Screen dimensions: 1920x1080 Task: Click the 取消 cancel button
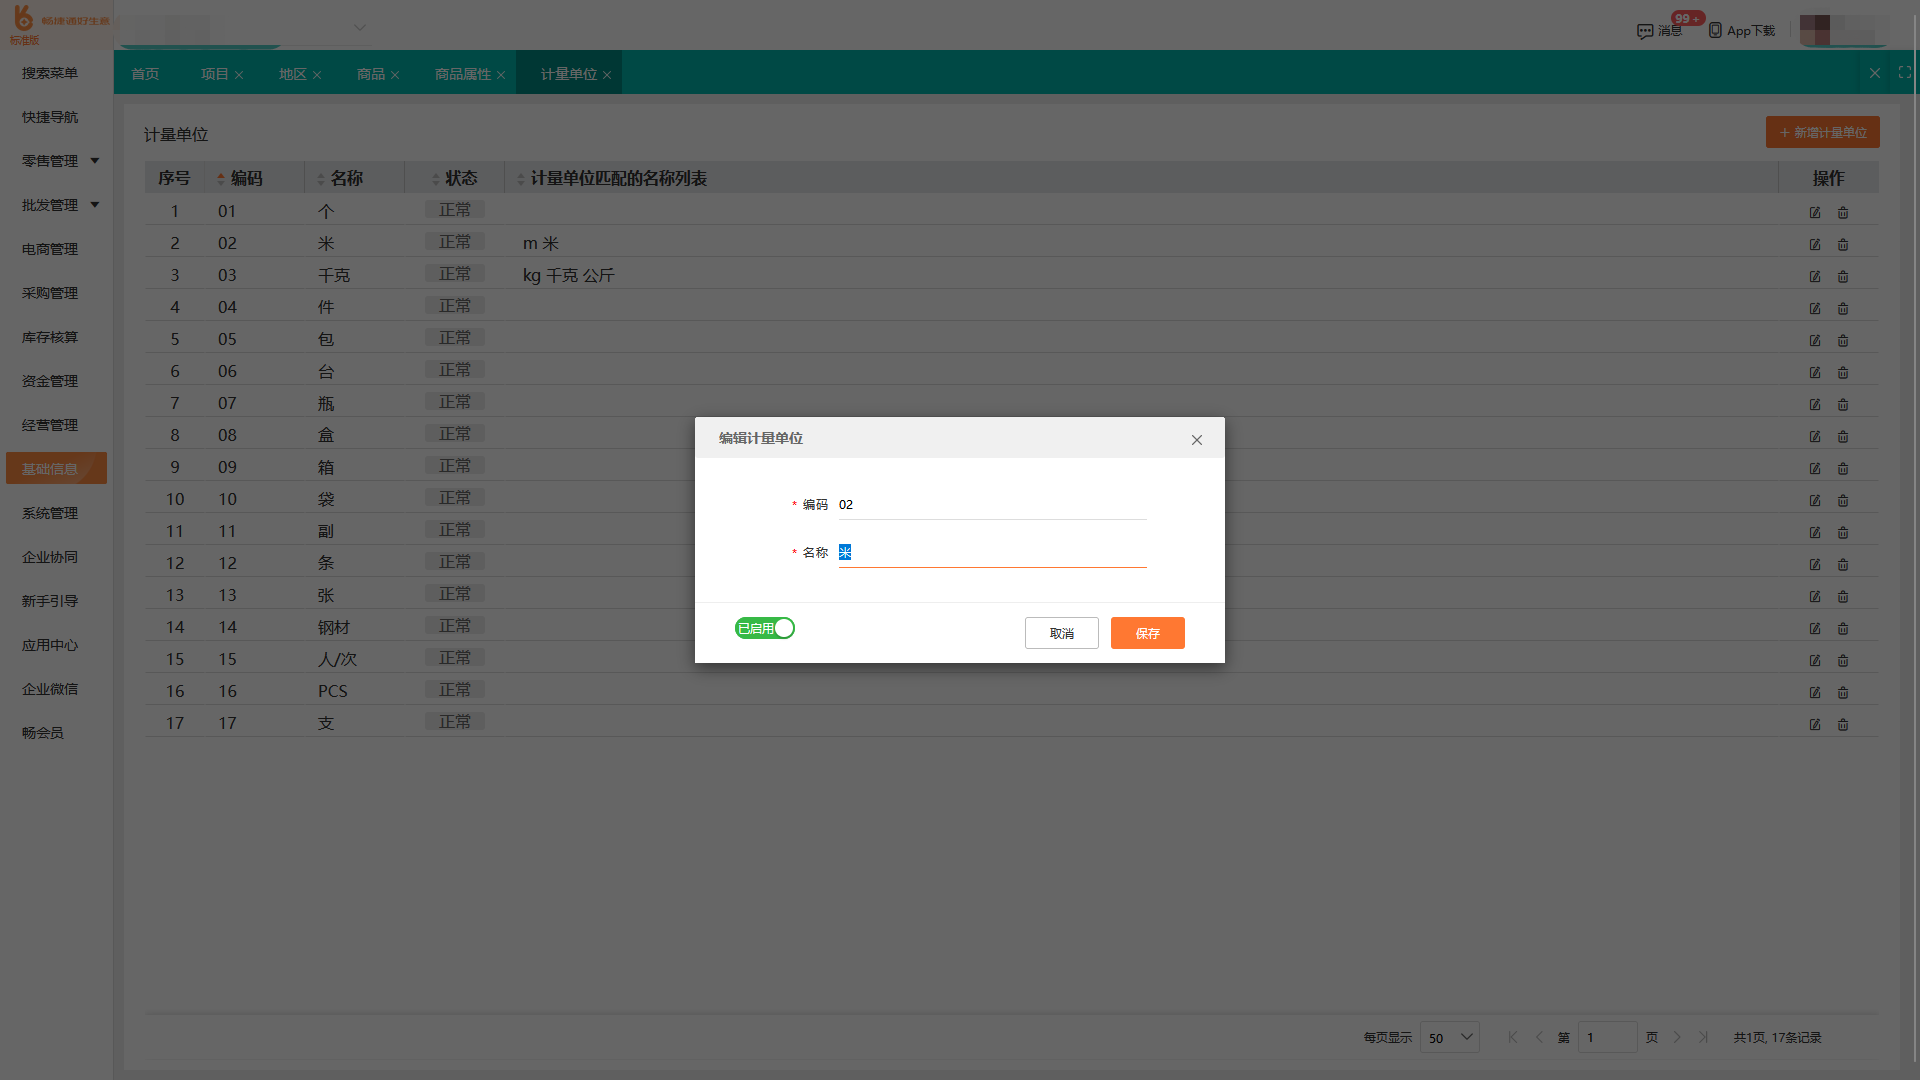point(1062,633)
